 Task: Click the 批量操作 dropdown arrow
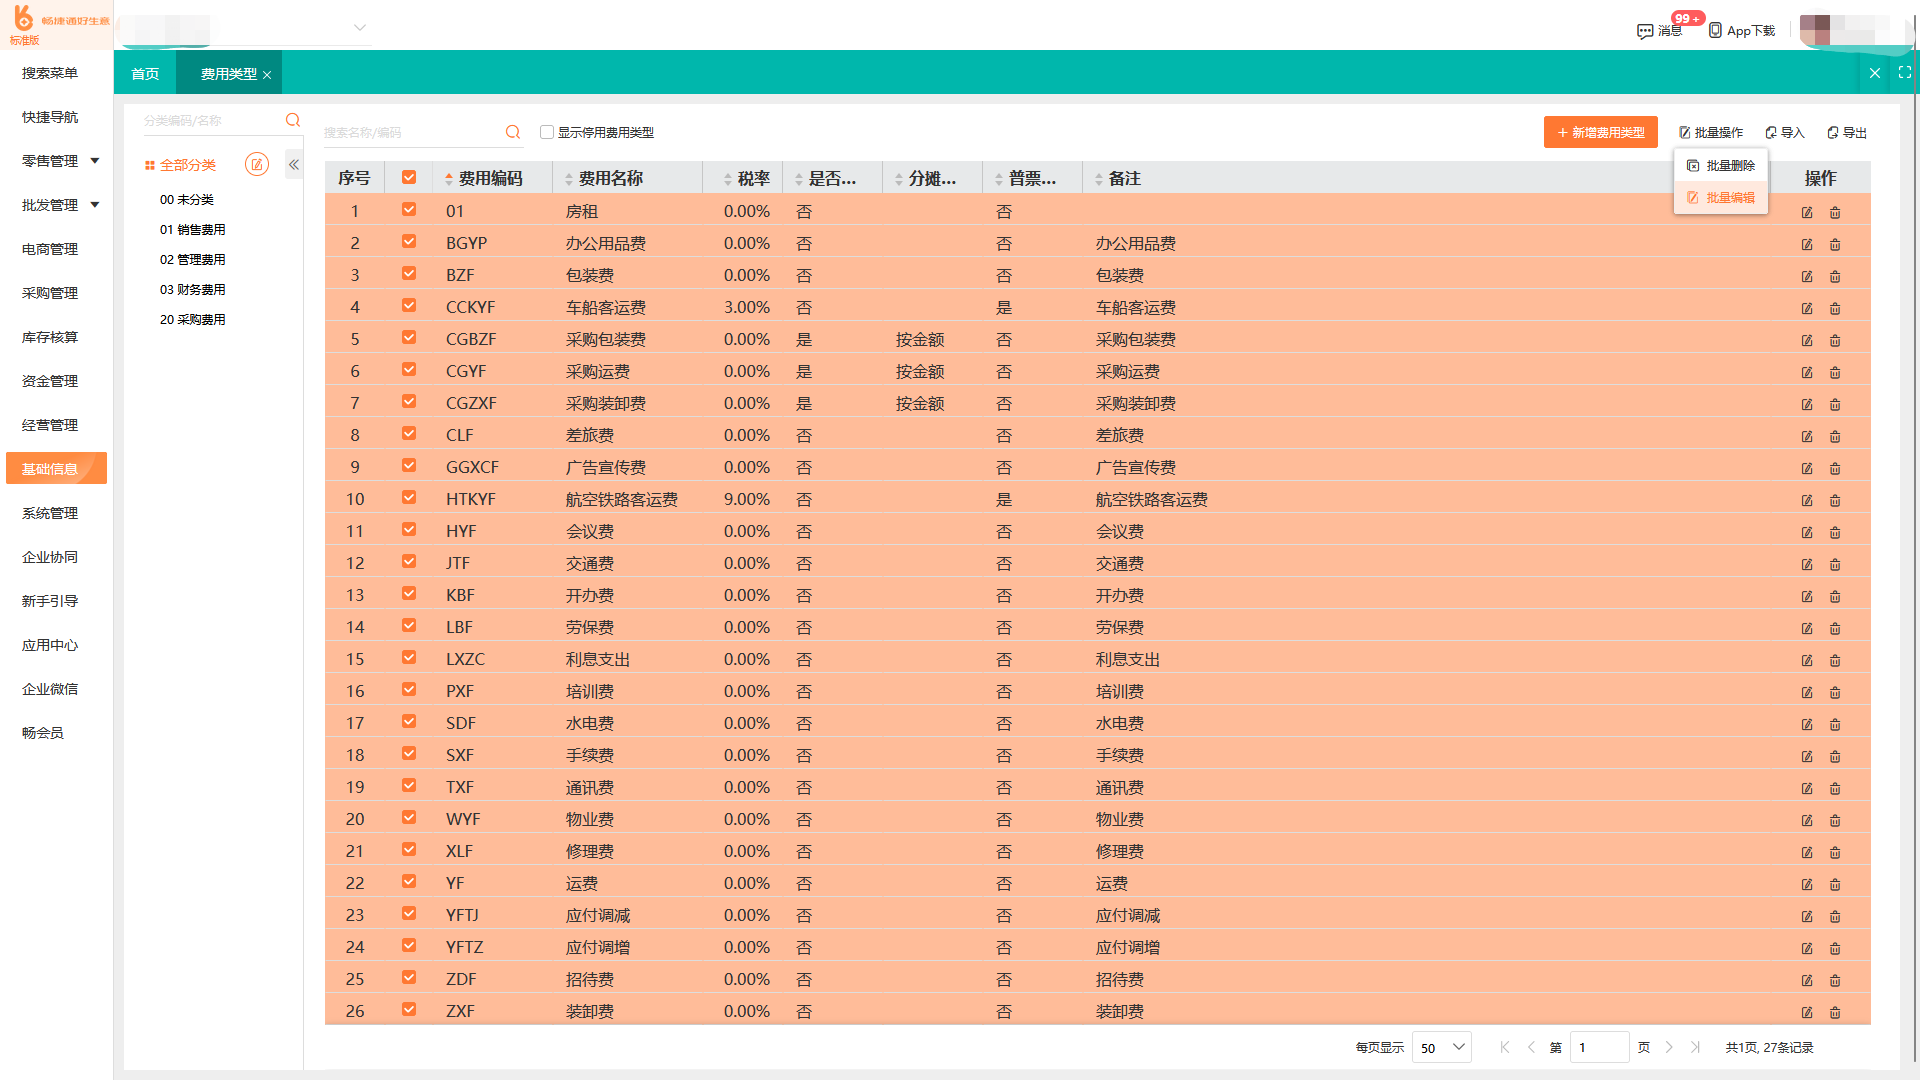click(1712, 131)
